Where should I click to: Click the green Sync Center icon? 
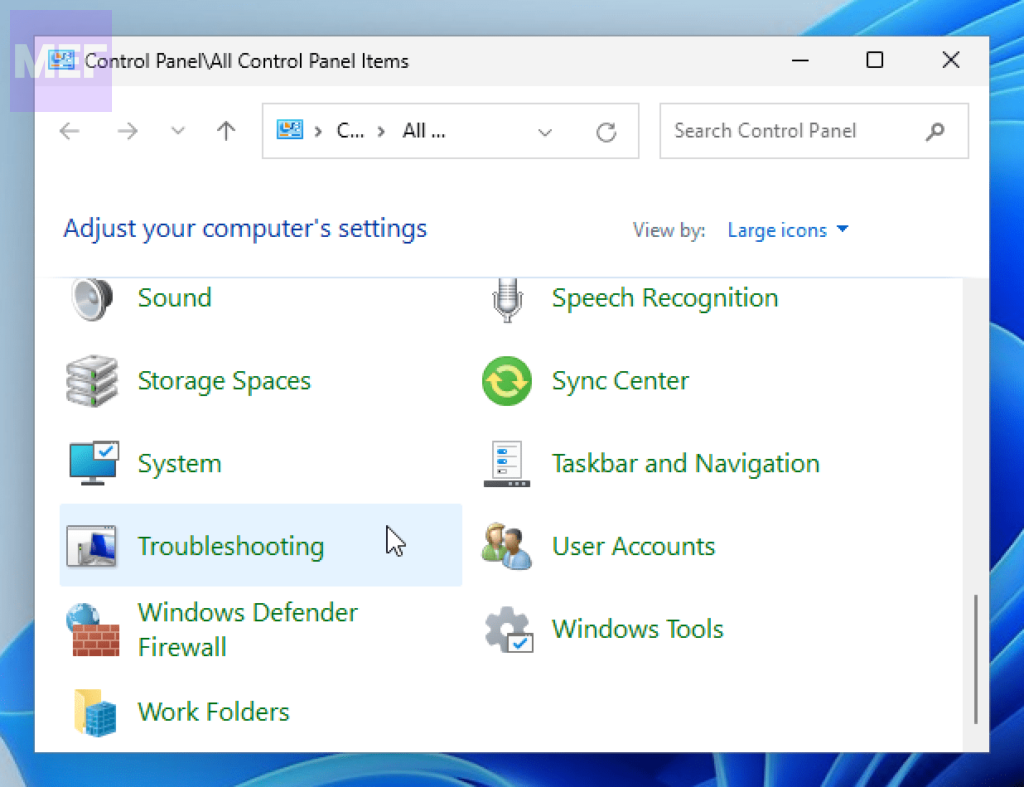tap(507, 381)
